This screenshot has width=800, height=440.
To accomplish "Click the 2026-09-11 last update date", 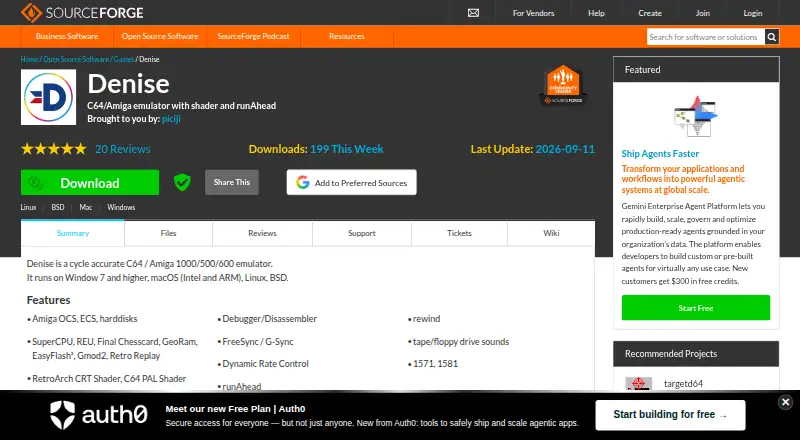I will click(x=565, y=149).
